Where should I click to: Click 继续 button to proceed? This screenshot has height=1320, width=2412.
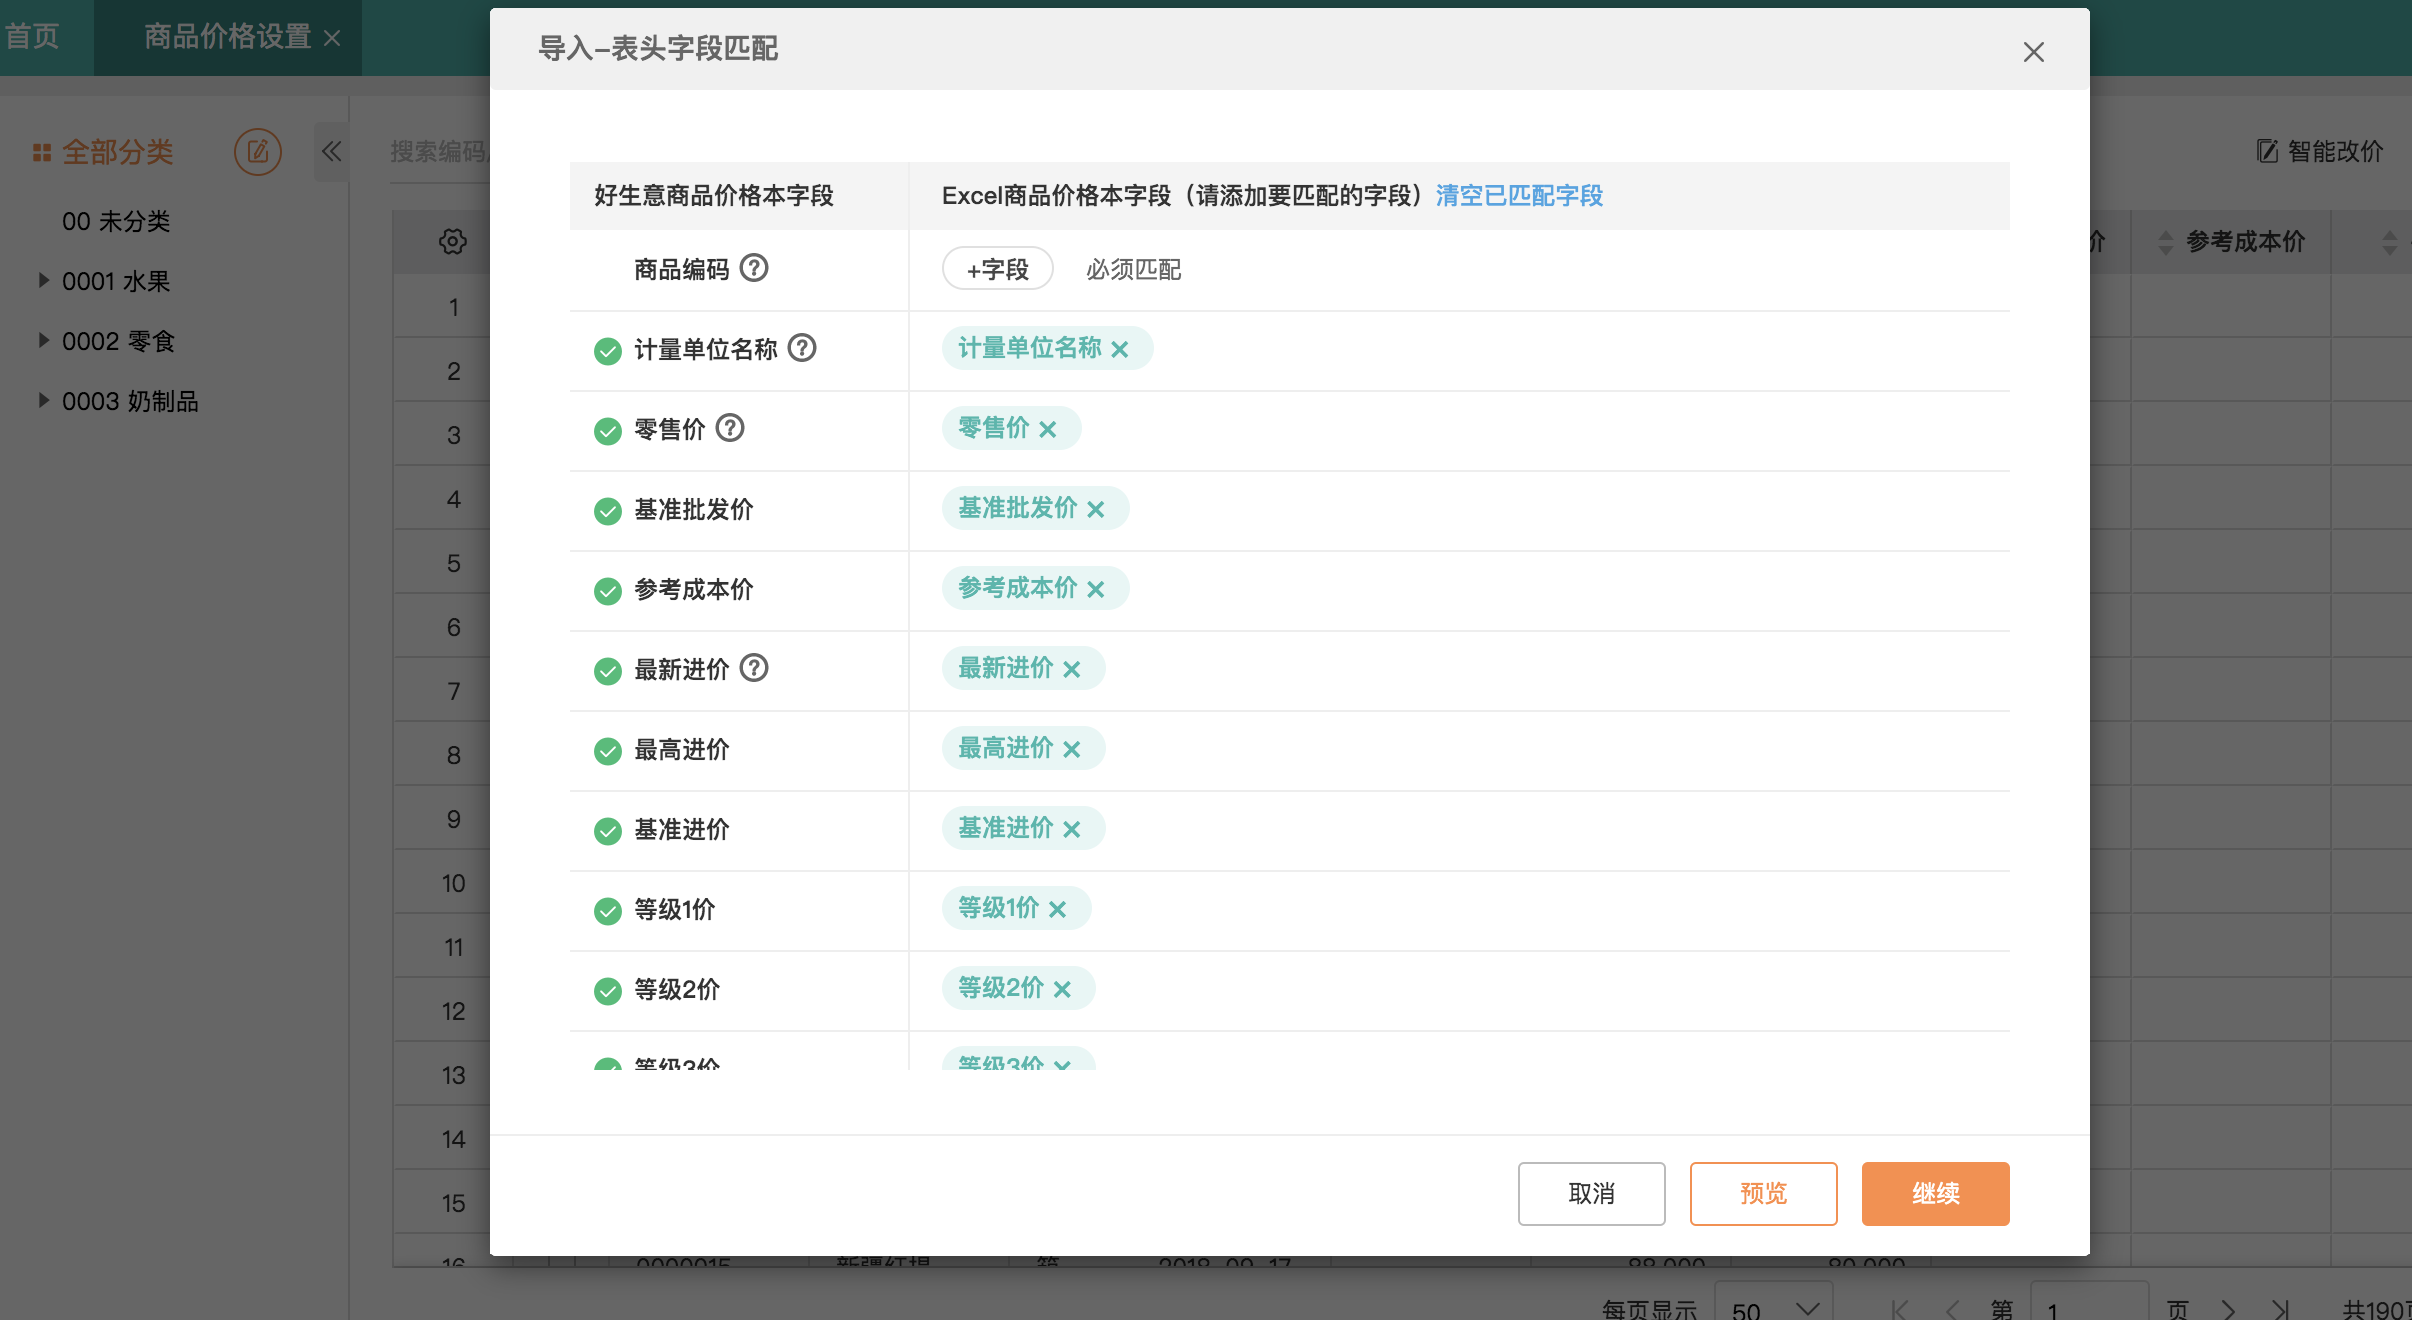[x=1936, y=1193]
